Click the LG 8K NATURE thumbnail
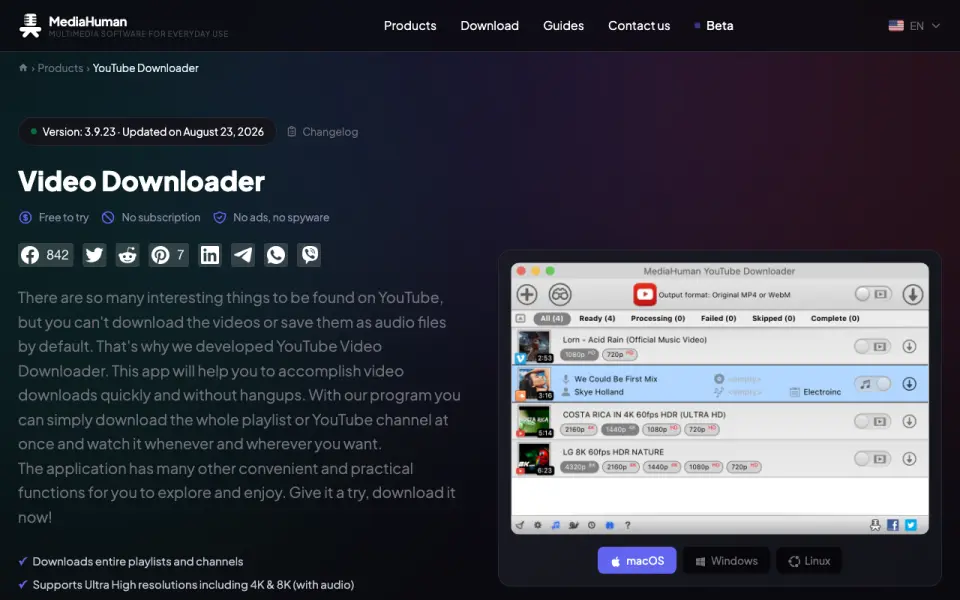The height and width of the screenshot is (600, 960). point(534,459)
